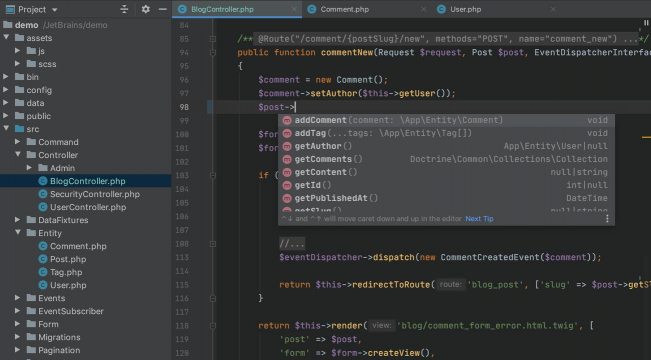The height and width of the screenshot is (360, 651).
Task: Open Tag.php in the project tree
Action: pos(66,272)
